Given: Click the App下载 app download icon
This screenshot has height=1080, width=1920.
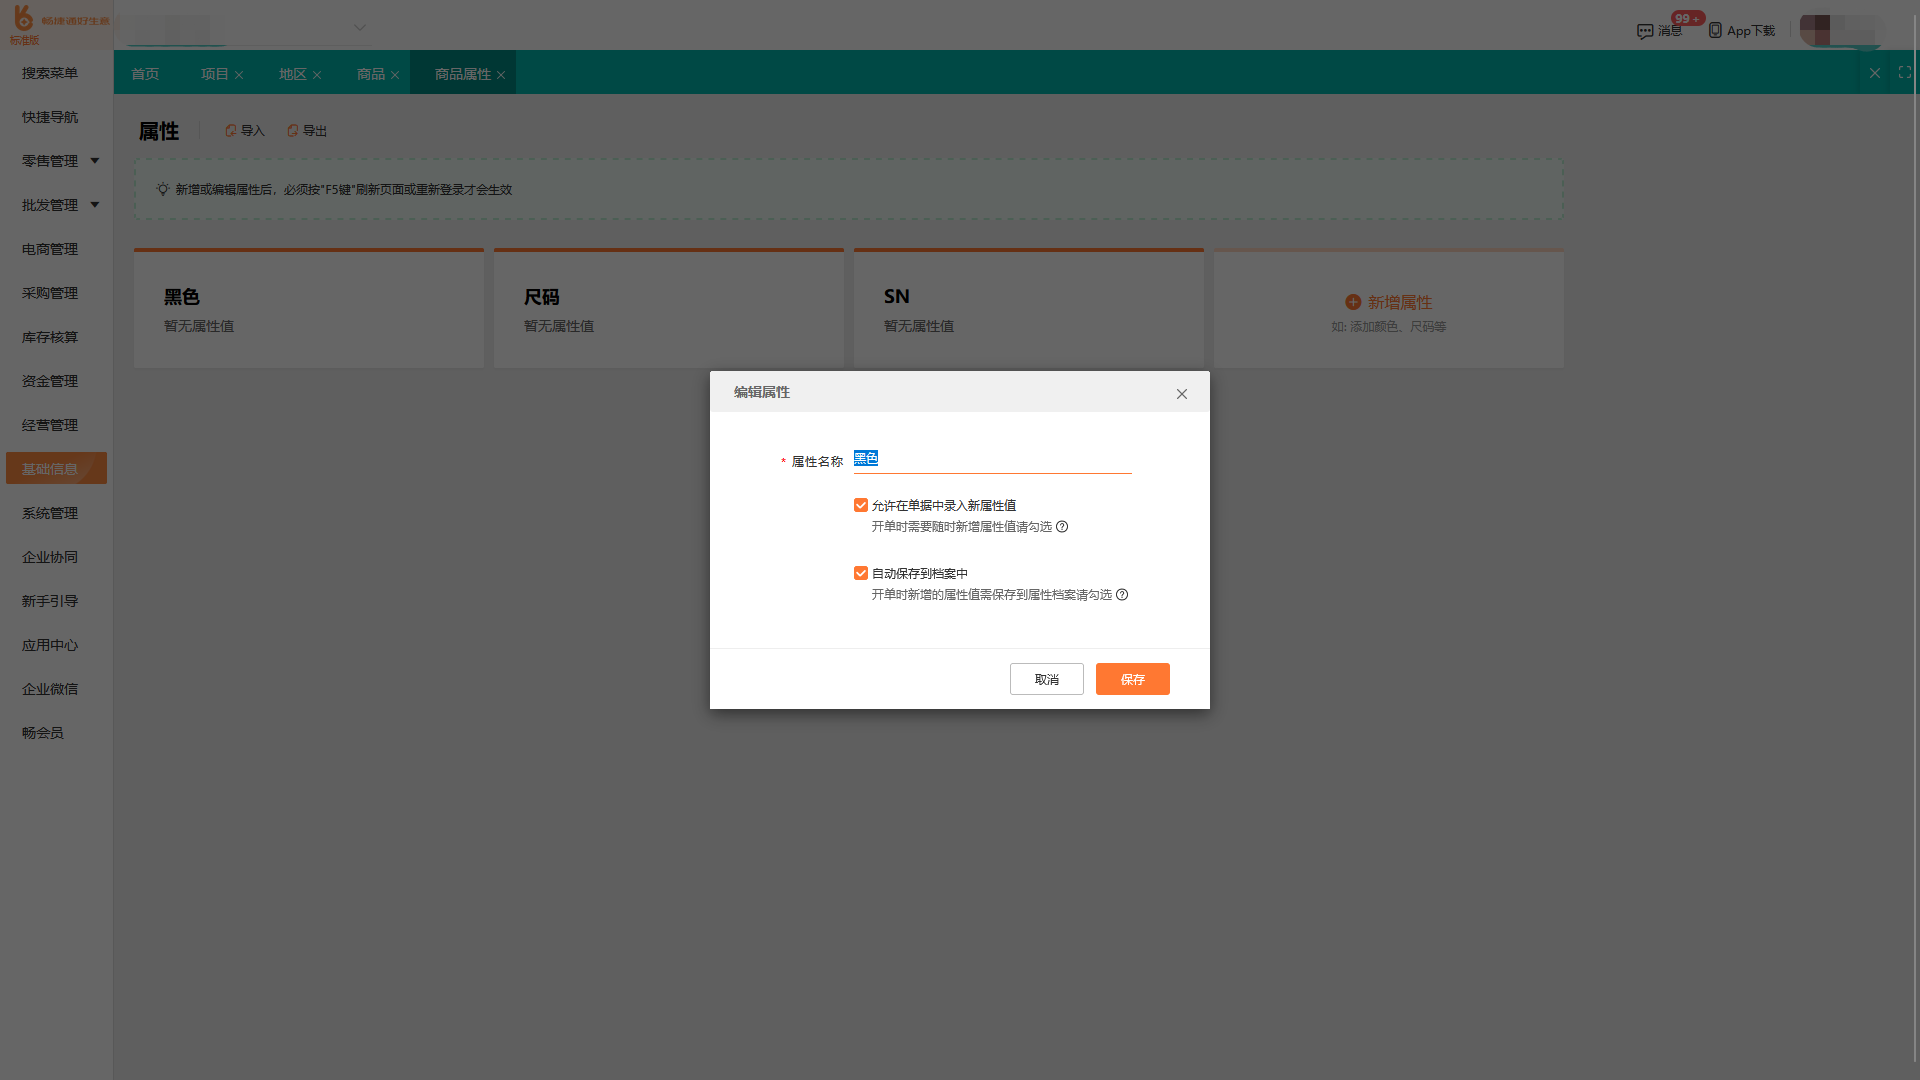Looking at the screenshot, I should (1720, 29).
